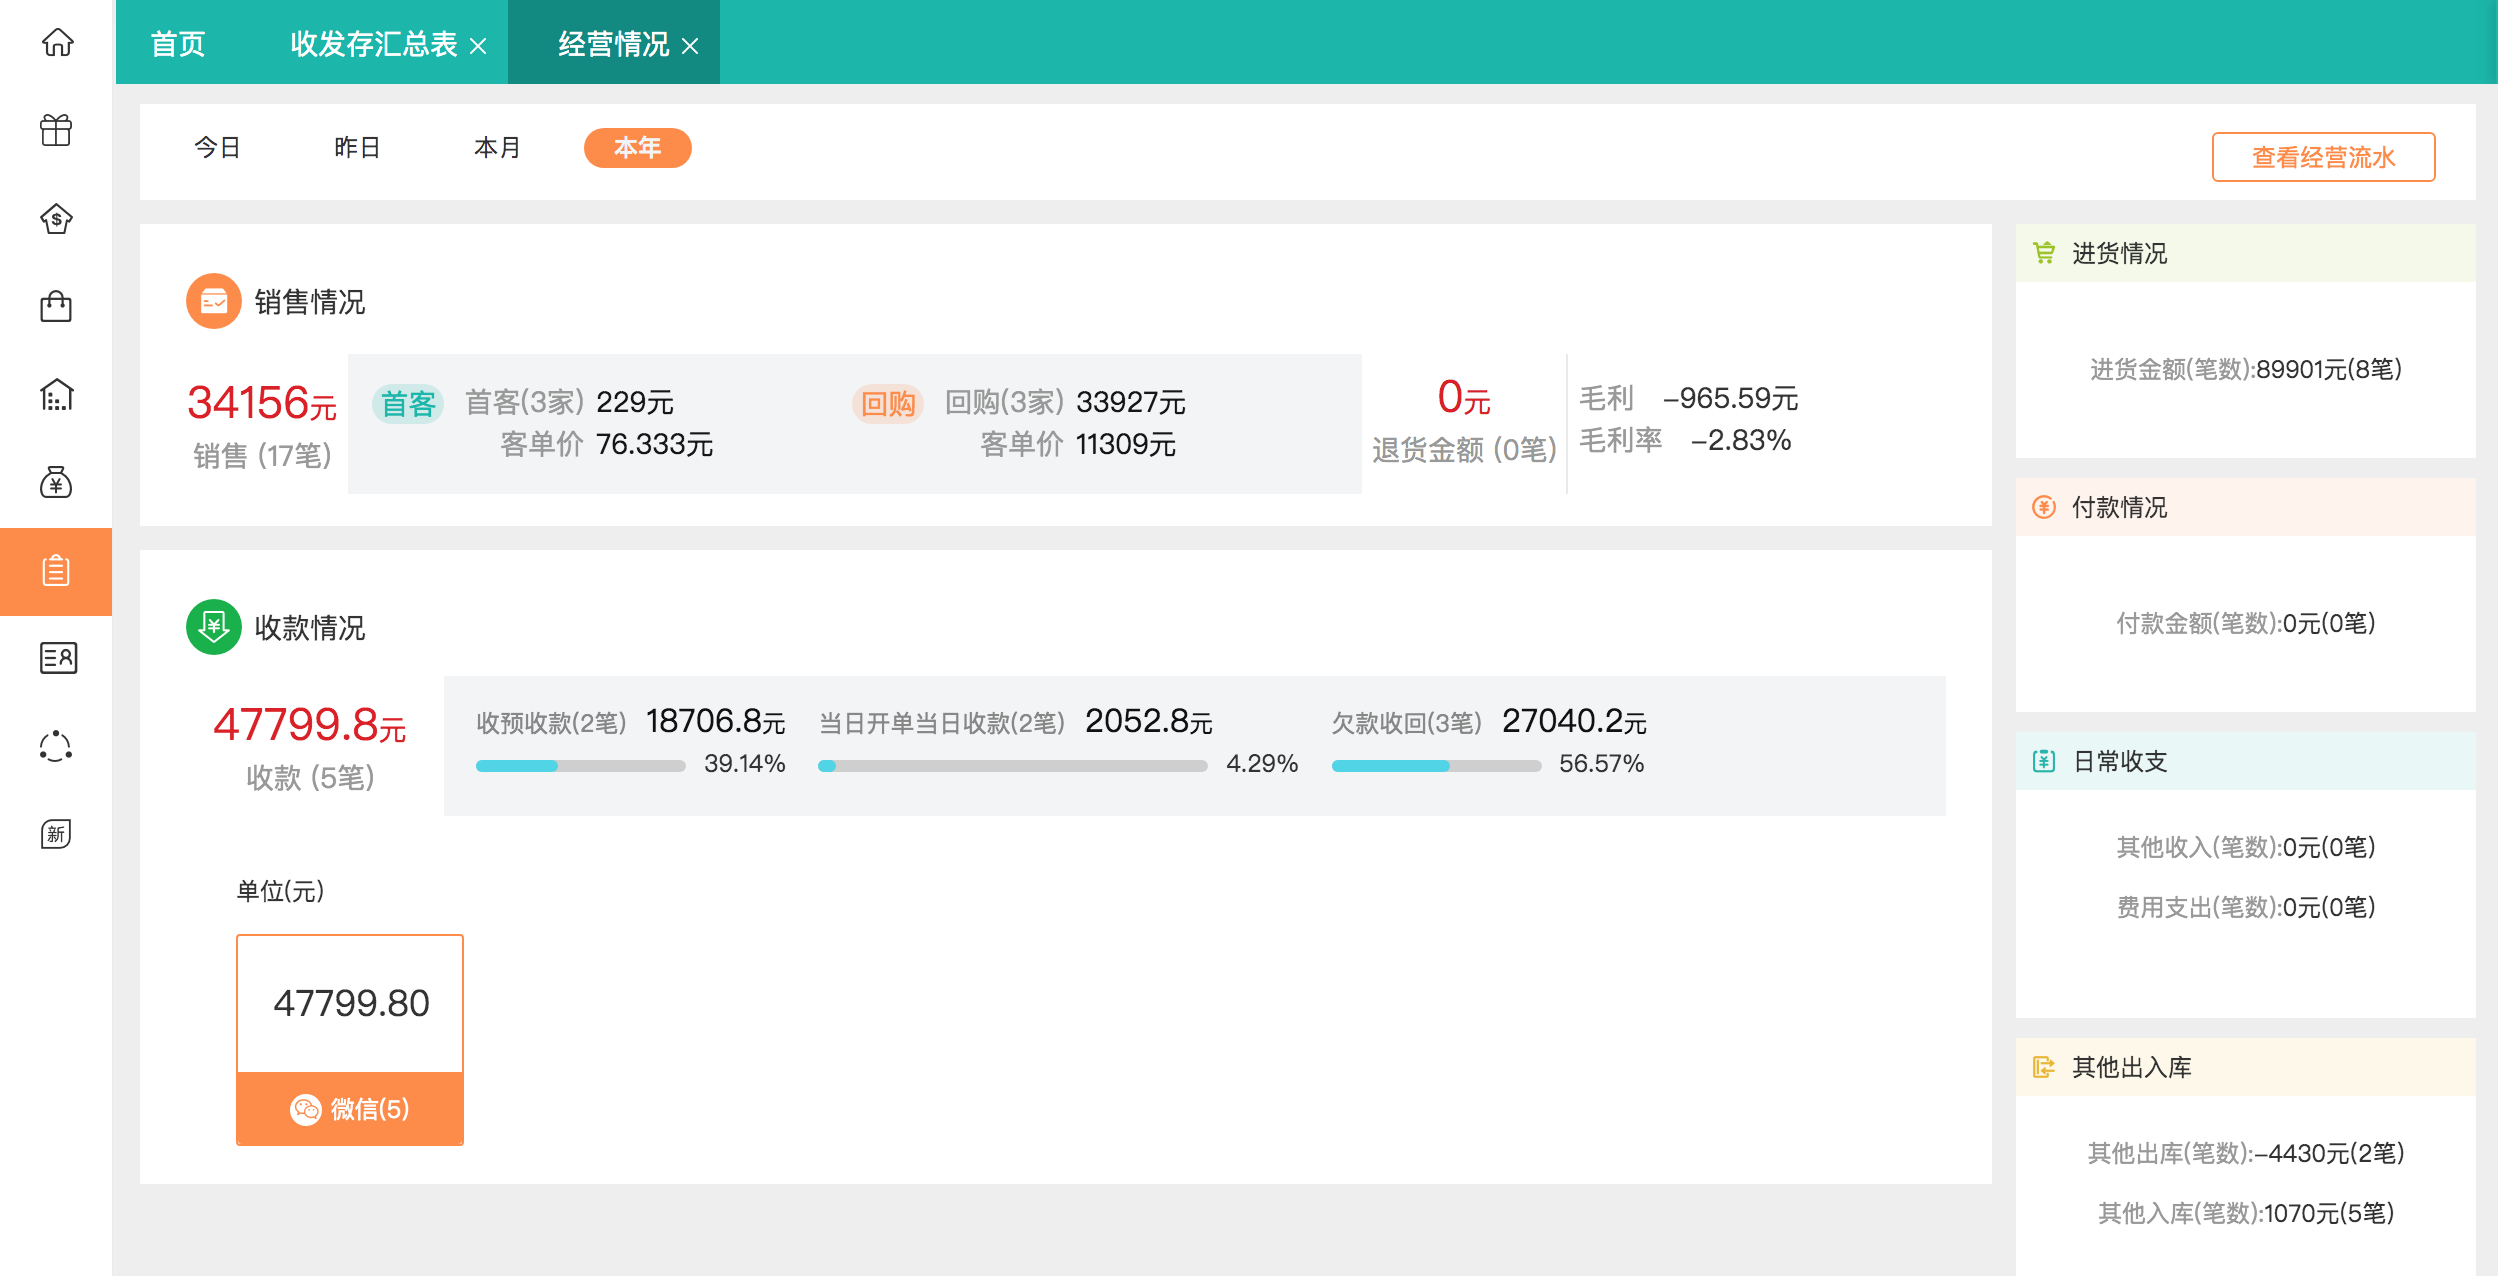Click the shopping bag sidebar icon
2498x1276 pixels.
coord(57,304)
